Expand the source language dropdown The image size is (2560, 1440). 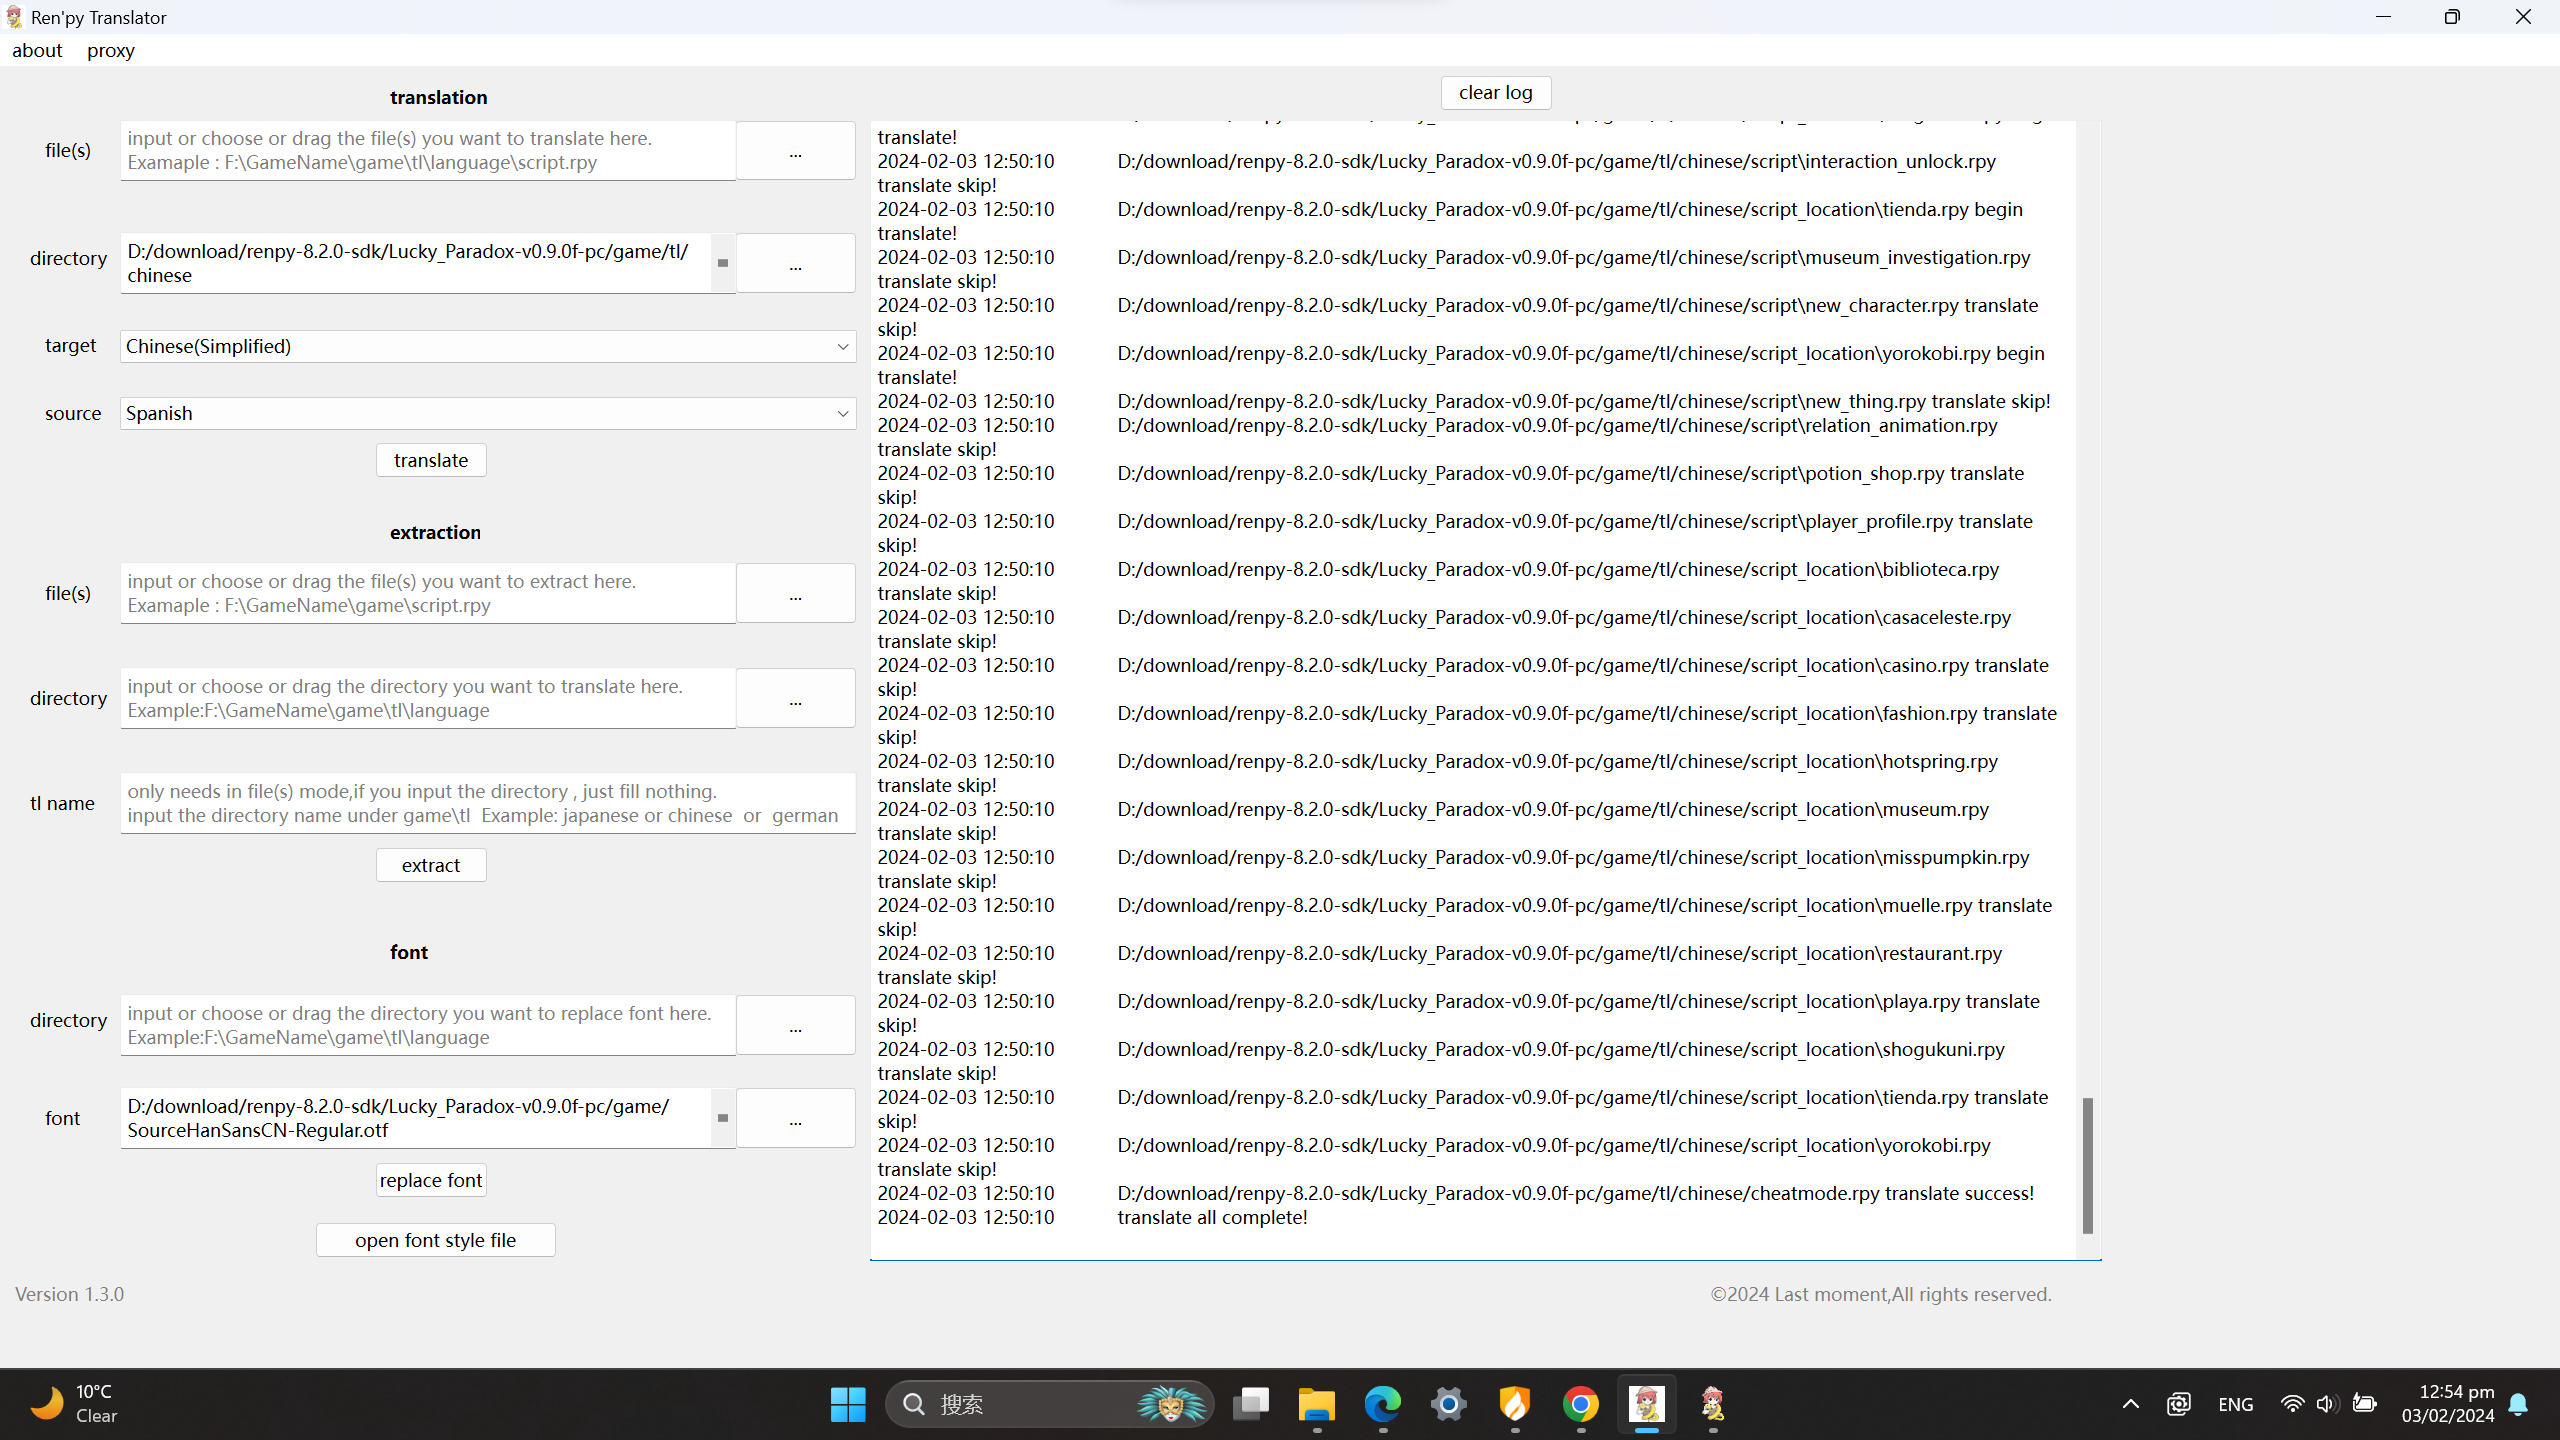click(x=842, y=413)
